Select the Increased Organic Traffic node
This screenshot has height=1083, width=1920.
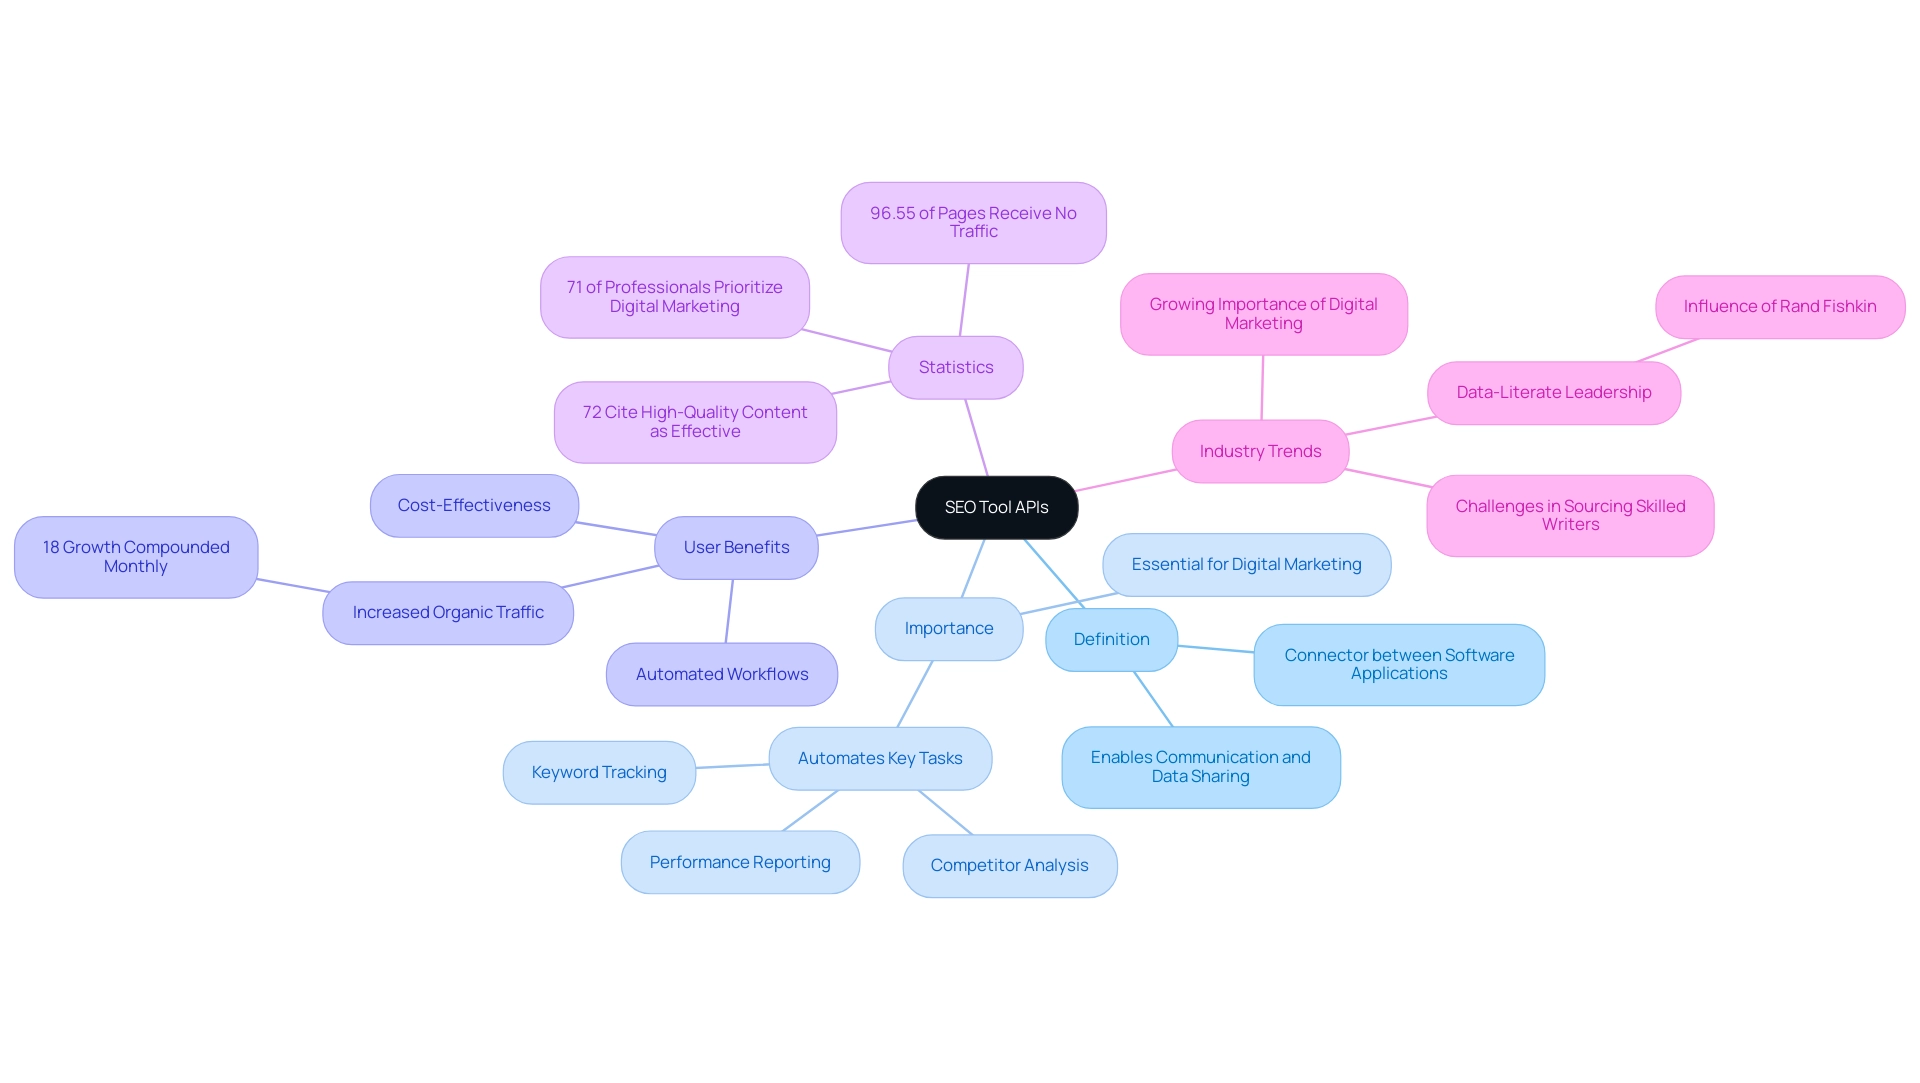pyautogui.click(x=447, y=611)
